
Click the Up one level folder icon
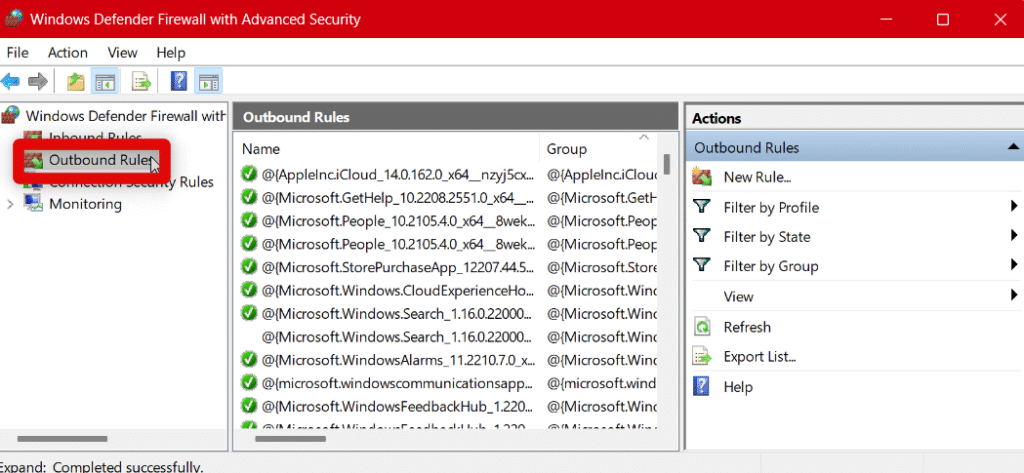coord(76,81)
